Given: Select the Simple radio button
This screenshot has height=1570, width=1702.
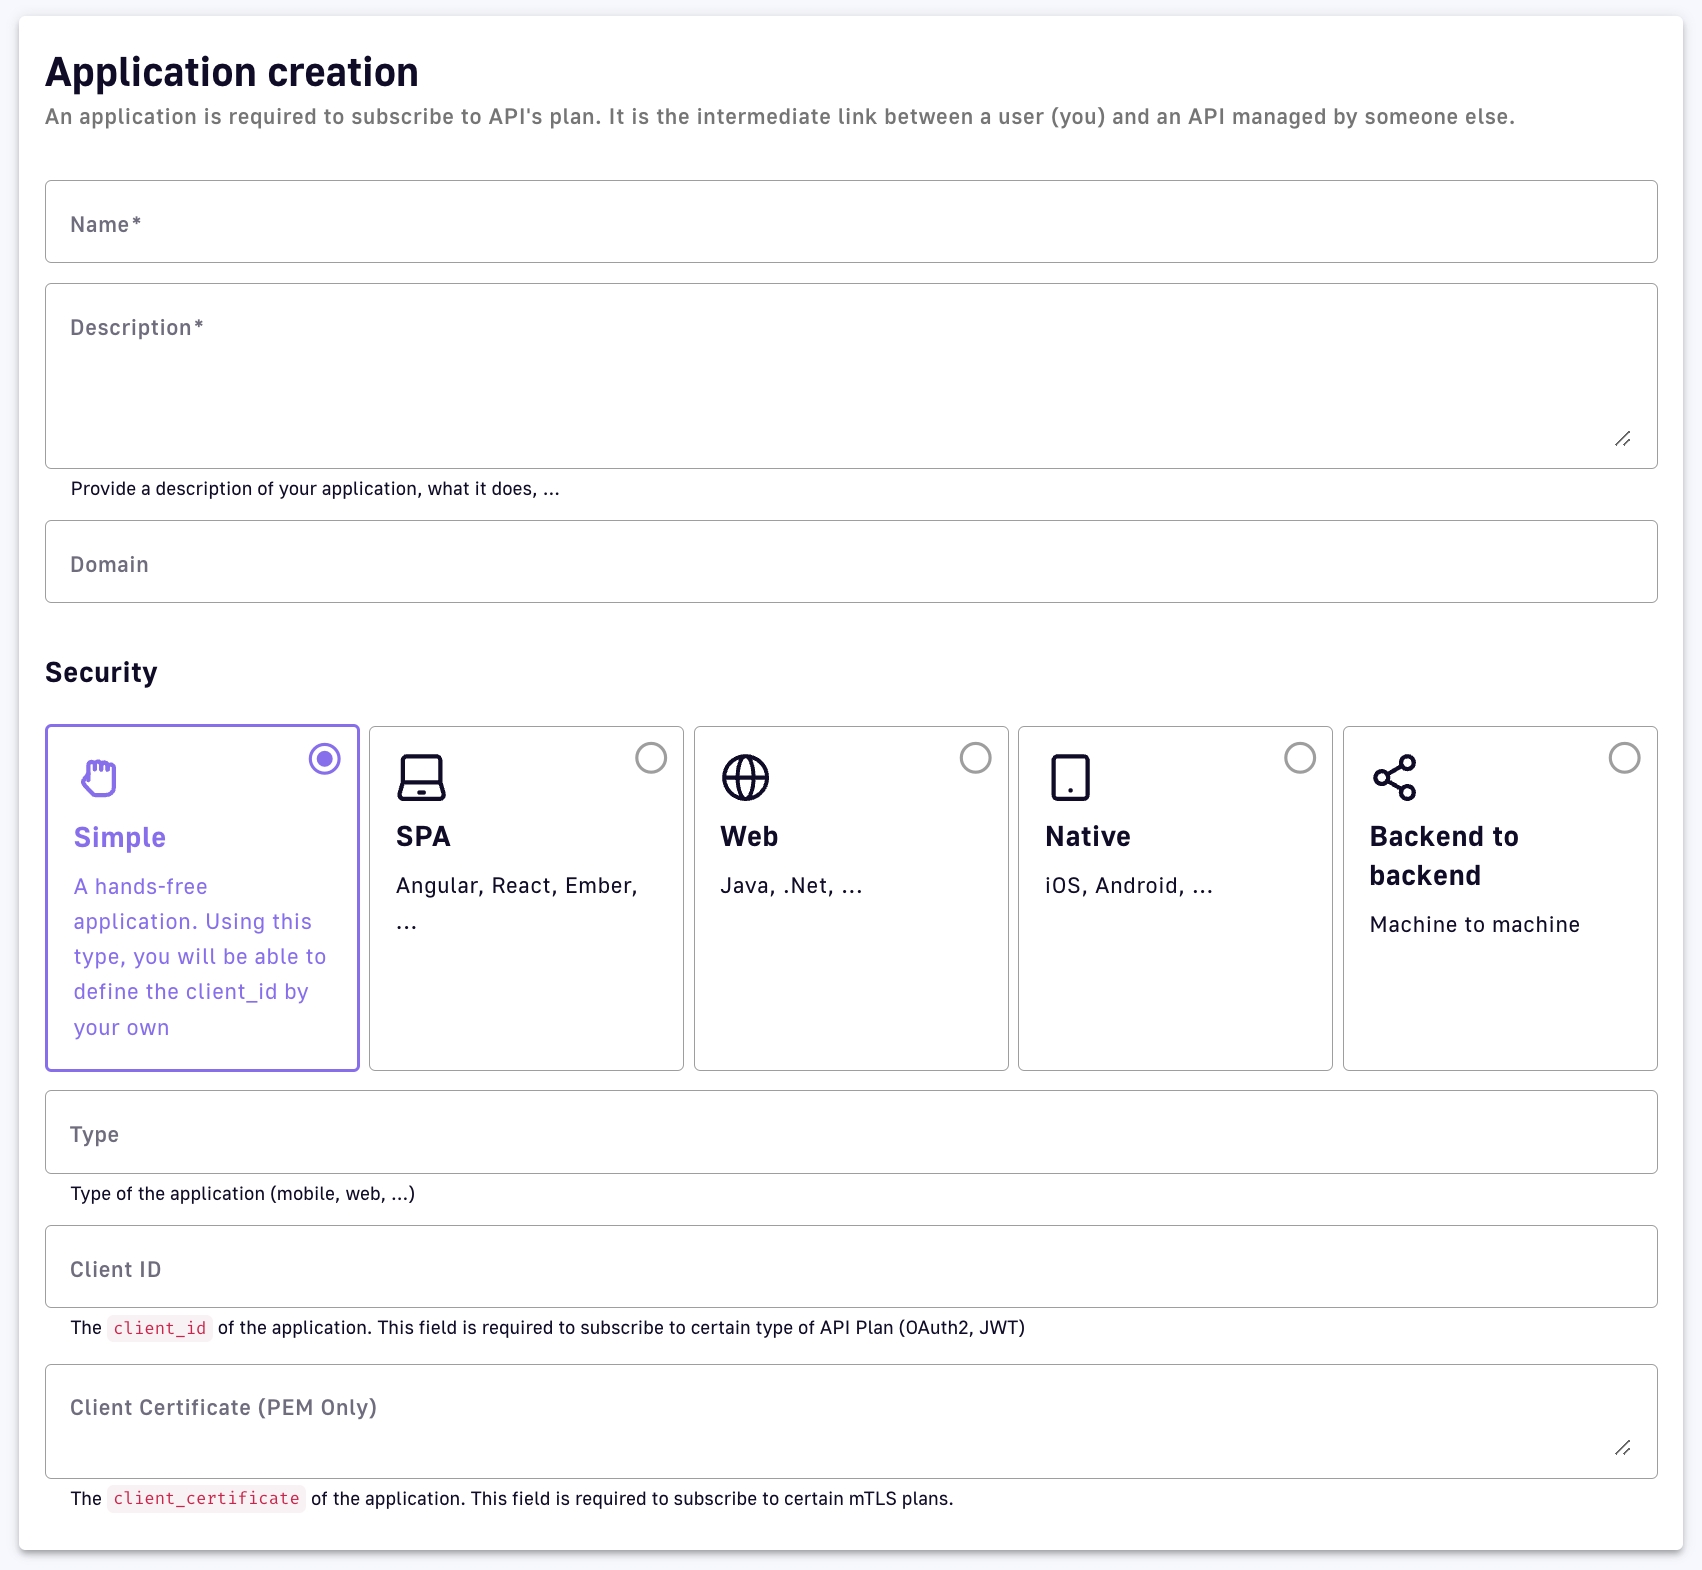Looking at the screenshot, I should click(324, 759).
